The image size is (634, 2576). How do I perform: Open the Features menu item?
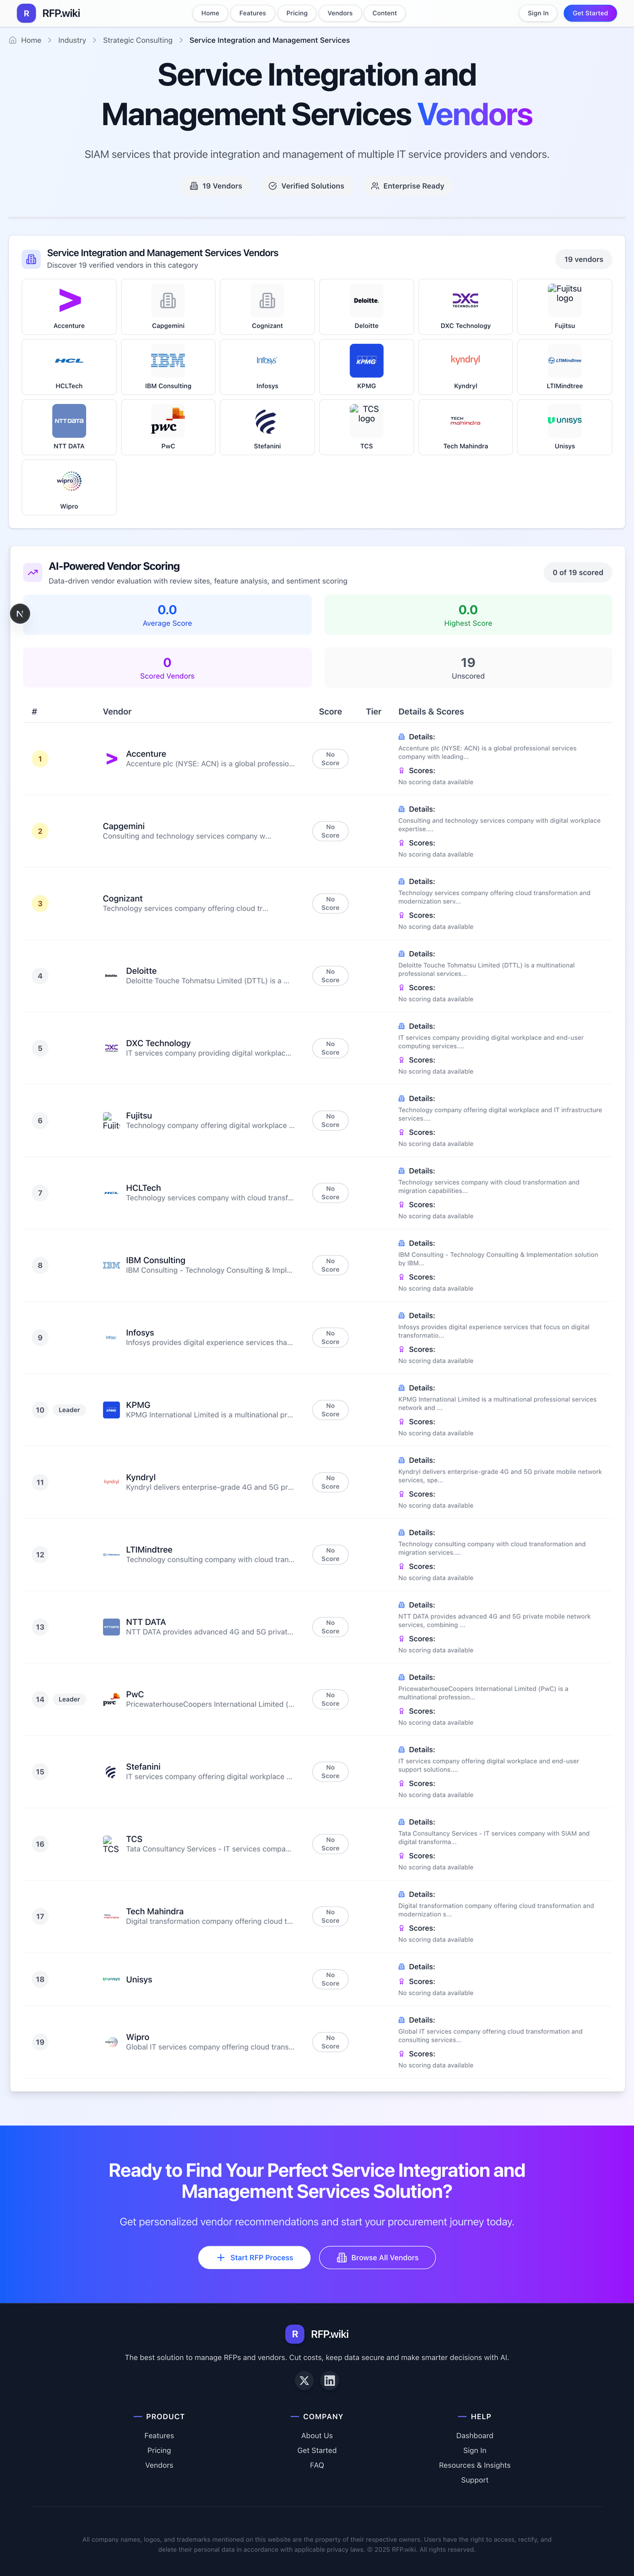click(x=252, y=13)
